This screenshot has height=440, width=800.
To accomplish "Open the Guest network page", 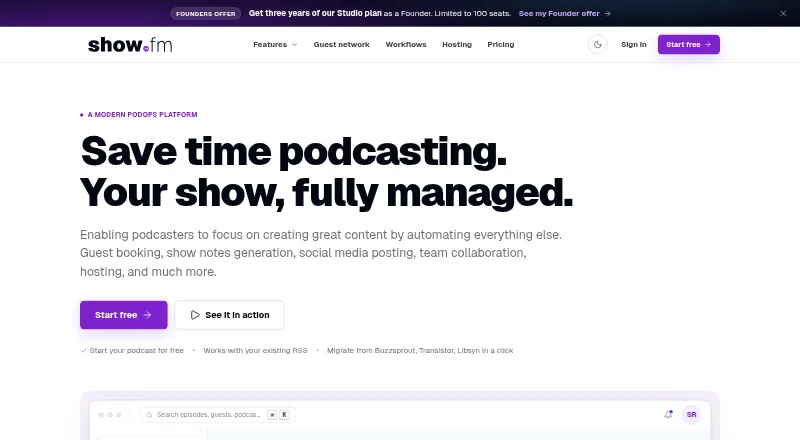I will (x=341, y=44).
